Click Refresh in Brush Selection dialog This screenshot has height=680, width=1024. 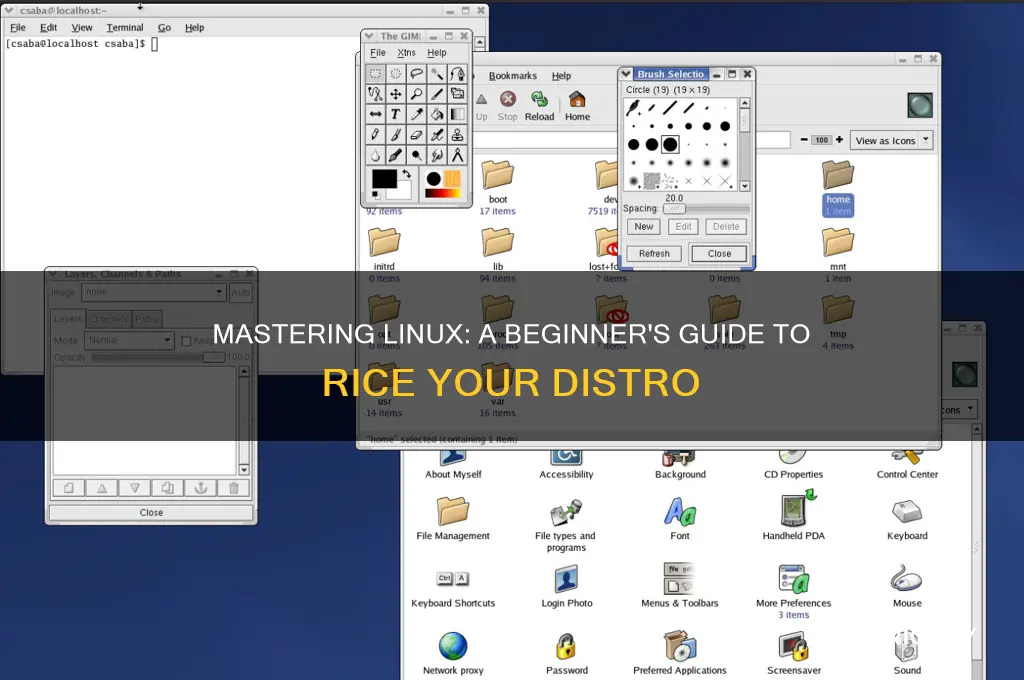[654, 253]
